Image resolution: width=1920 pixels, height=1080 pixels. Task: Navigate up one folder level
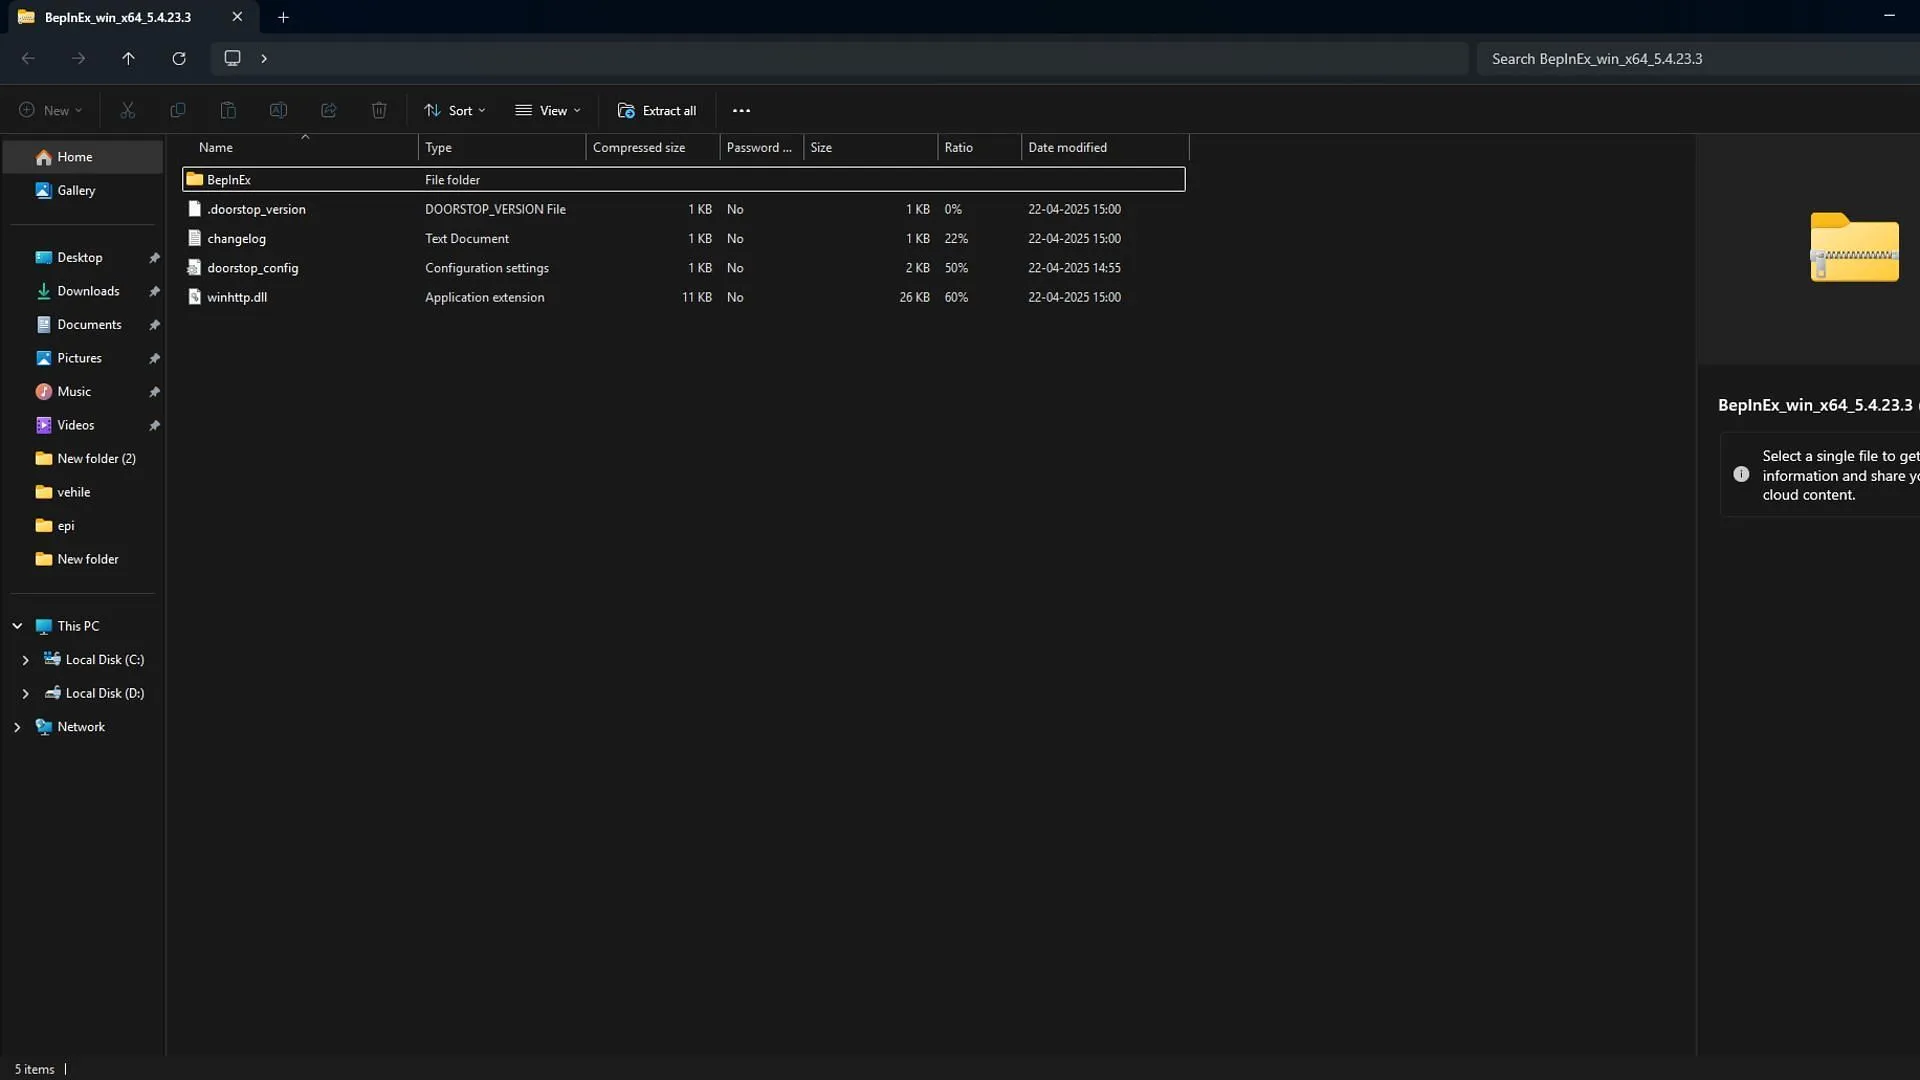(128, 58)
